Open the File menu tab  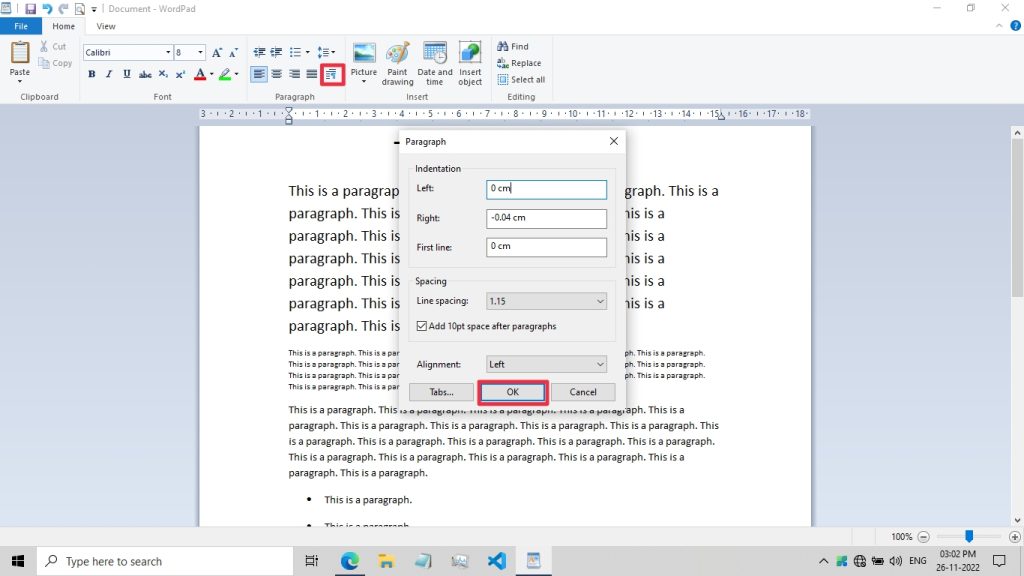pos(21,26)
